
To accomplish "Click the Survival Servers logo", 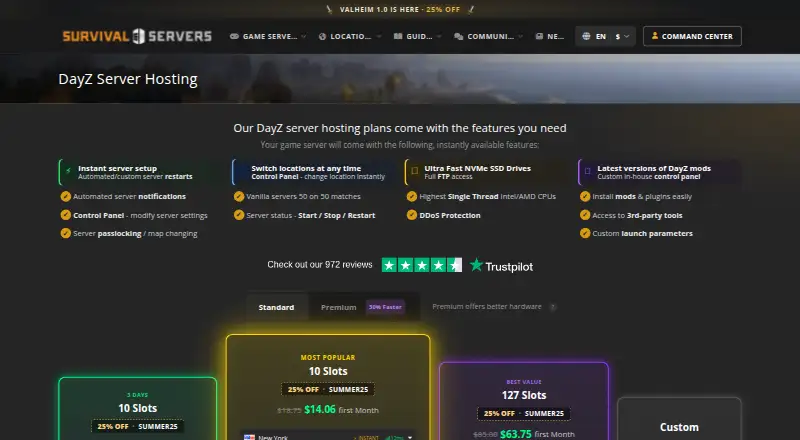I will (137, 36).
